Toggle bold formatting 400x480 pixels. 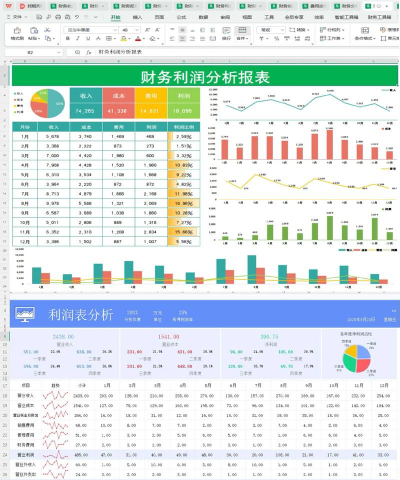pyautogui.click(x=68, y=39)
